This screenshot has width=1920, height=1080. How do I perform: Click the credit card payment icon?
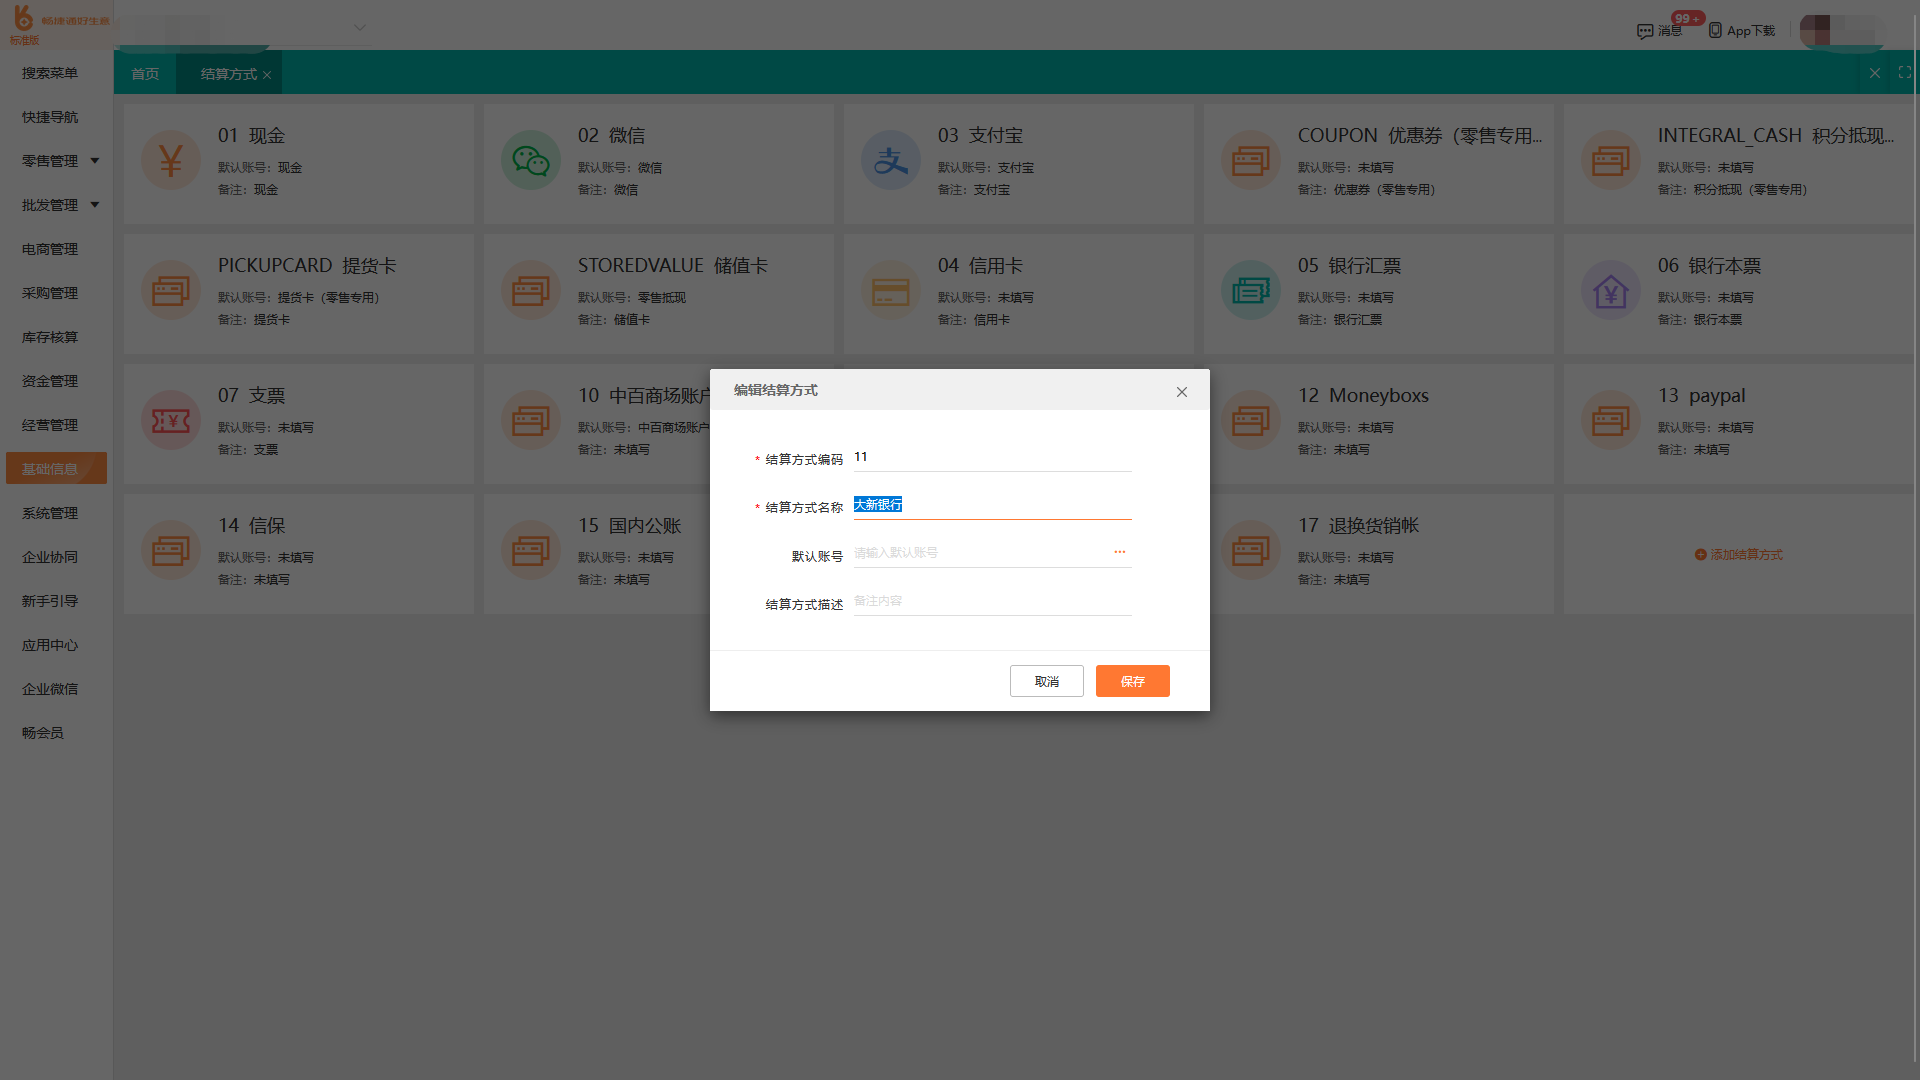tap(890, 290)
